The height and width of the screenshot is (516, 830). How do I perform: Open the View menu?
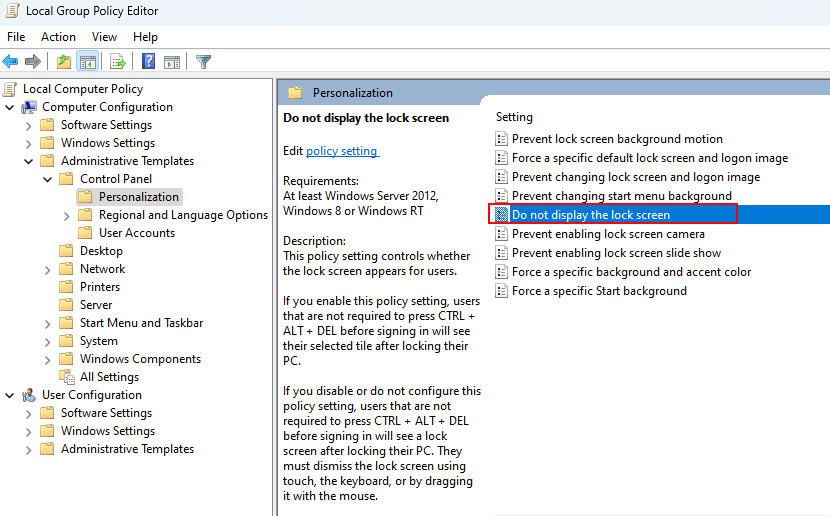coord(104,37)
